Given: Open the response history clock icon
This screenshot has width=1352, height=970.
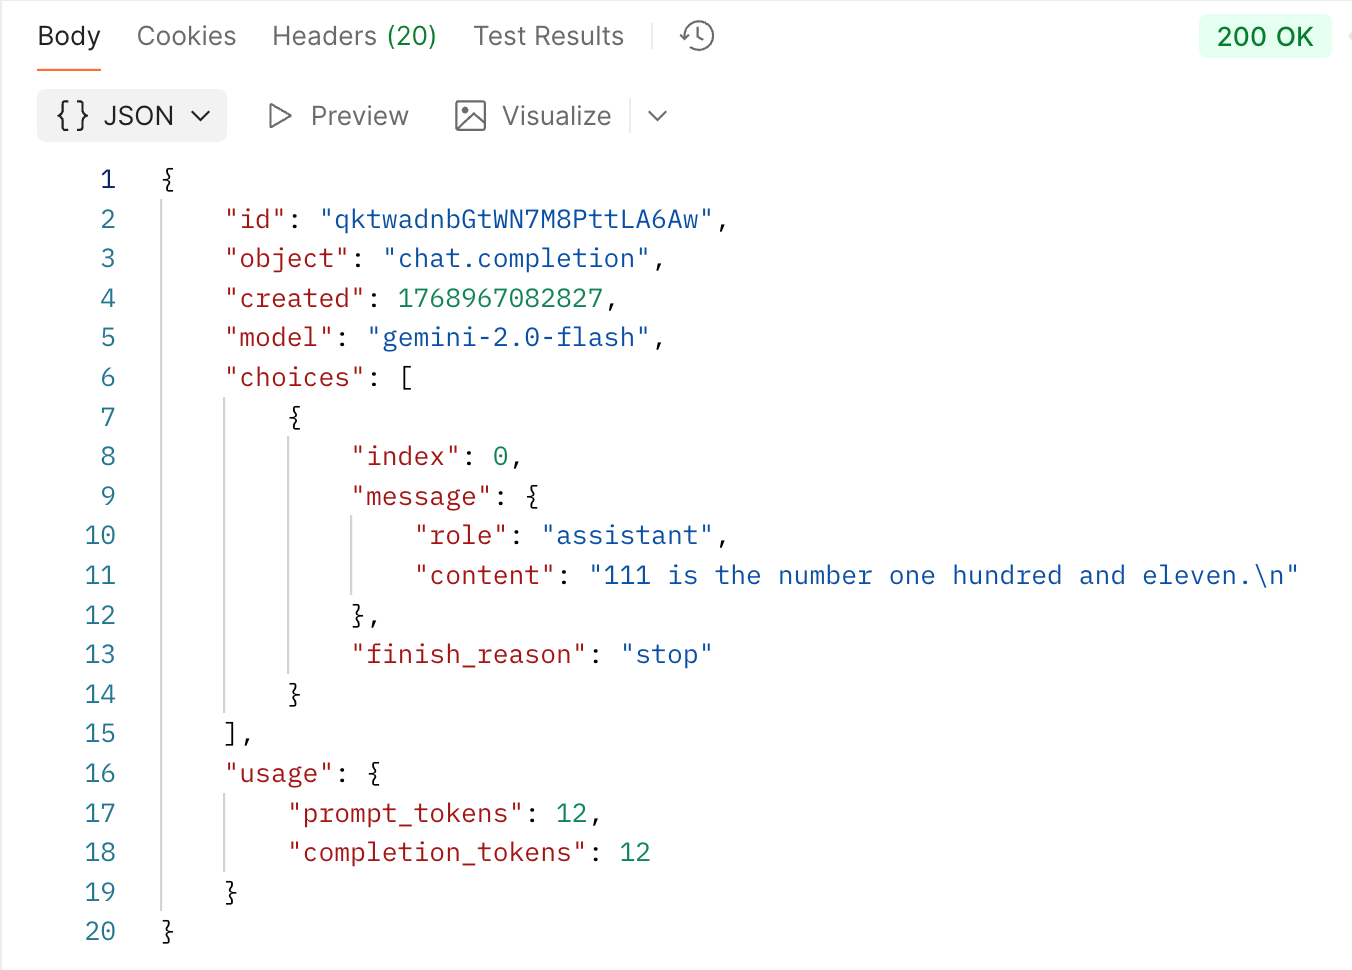Looking at the screenshot, I should [697, 36].
